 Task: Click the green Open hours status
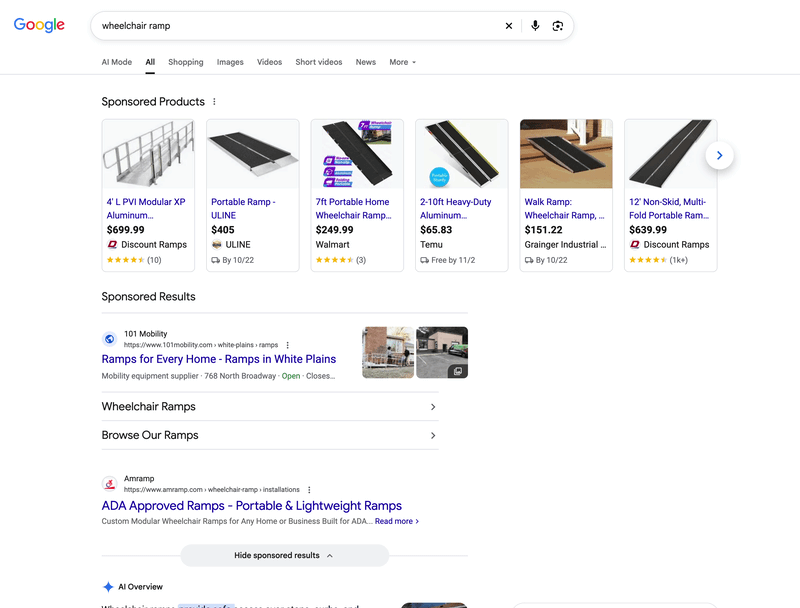coord(291,376)
